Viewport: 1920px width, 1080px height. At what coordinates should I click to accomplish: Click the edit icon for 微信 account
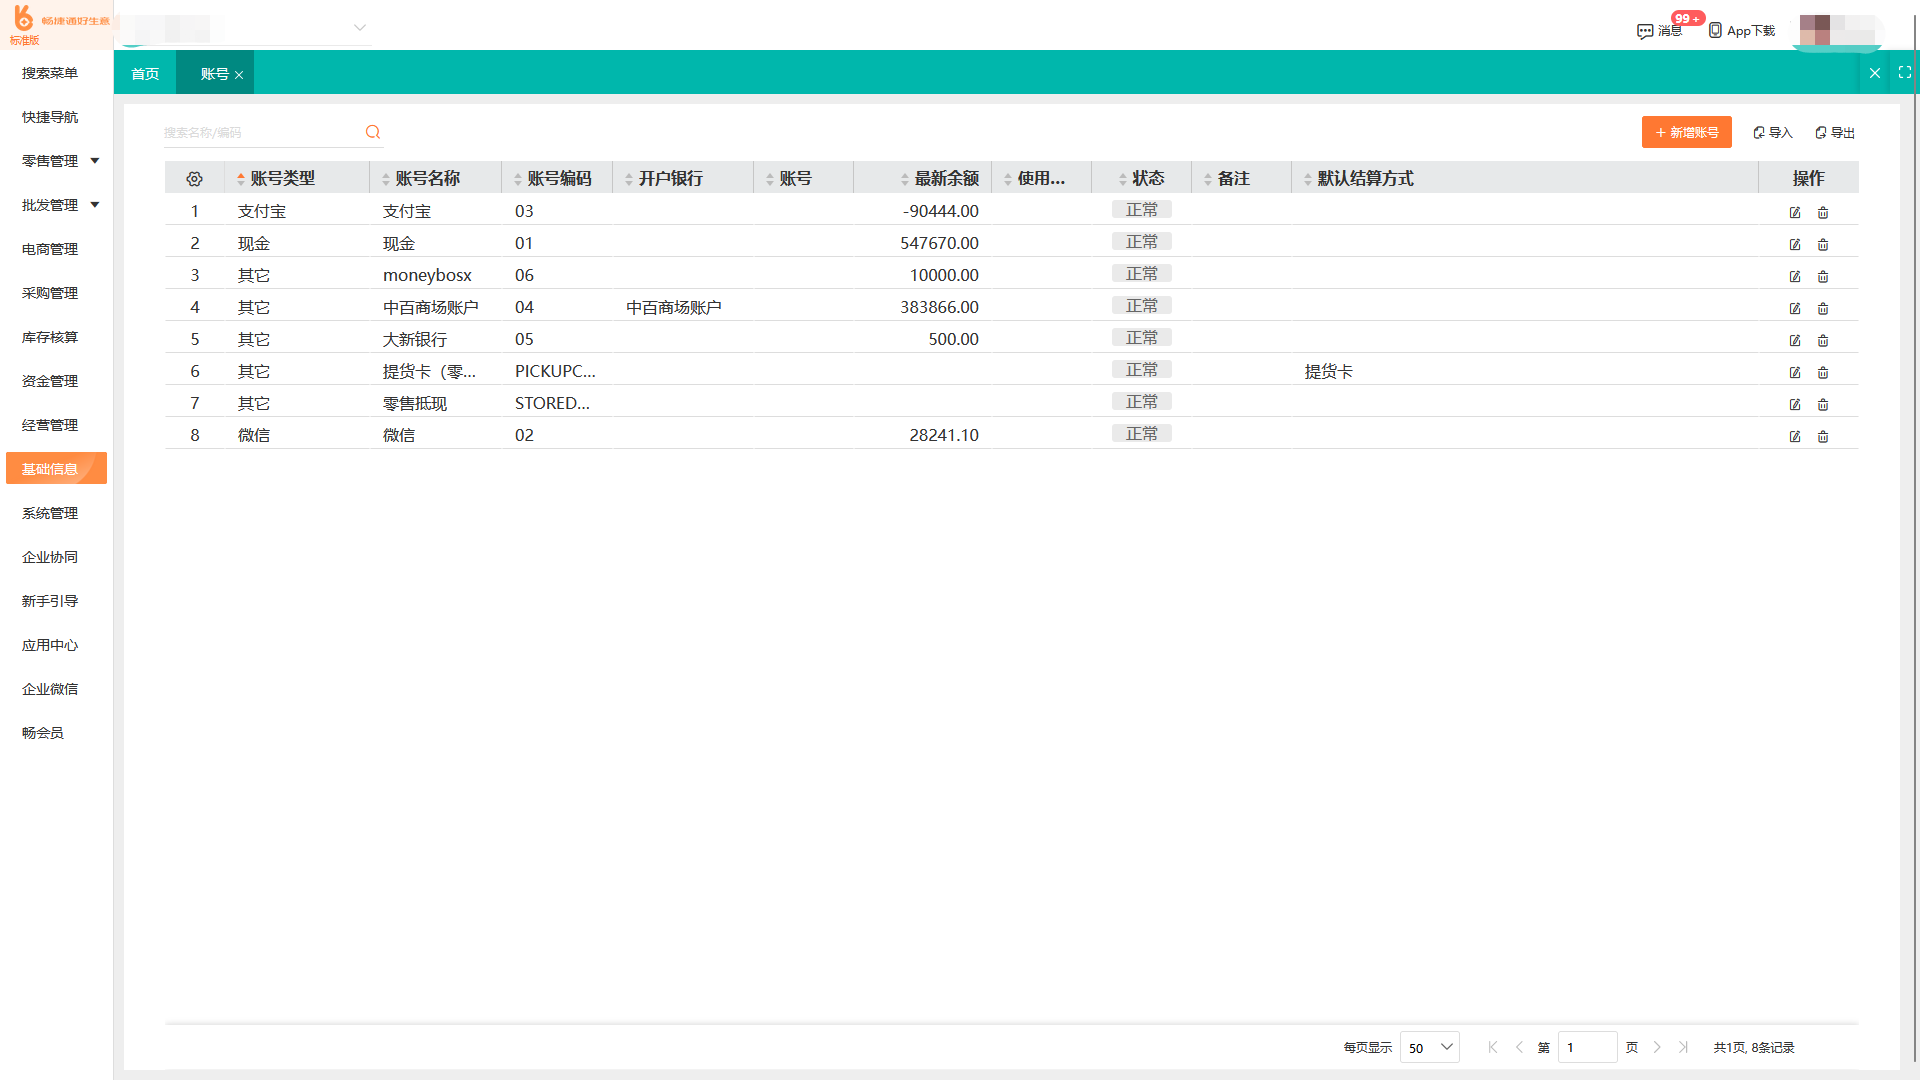[x=1795, y=434]
